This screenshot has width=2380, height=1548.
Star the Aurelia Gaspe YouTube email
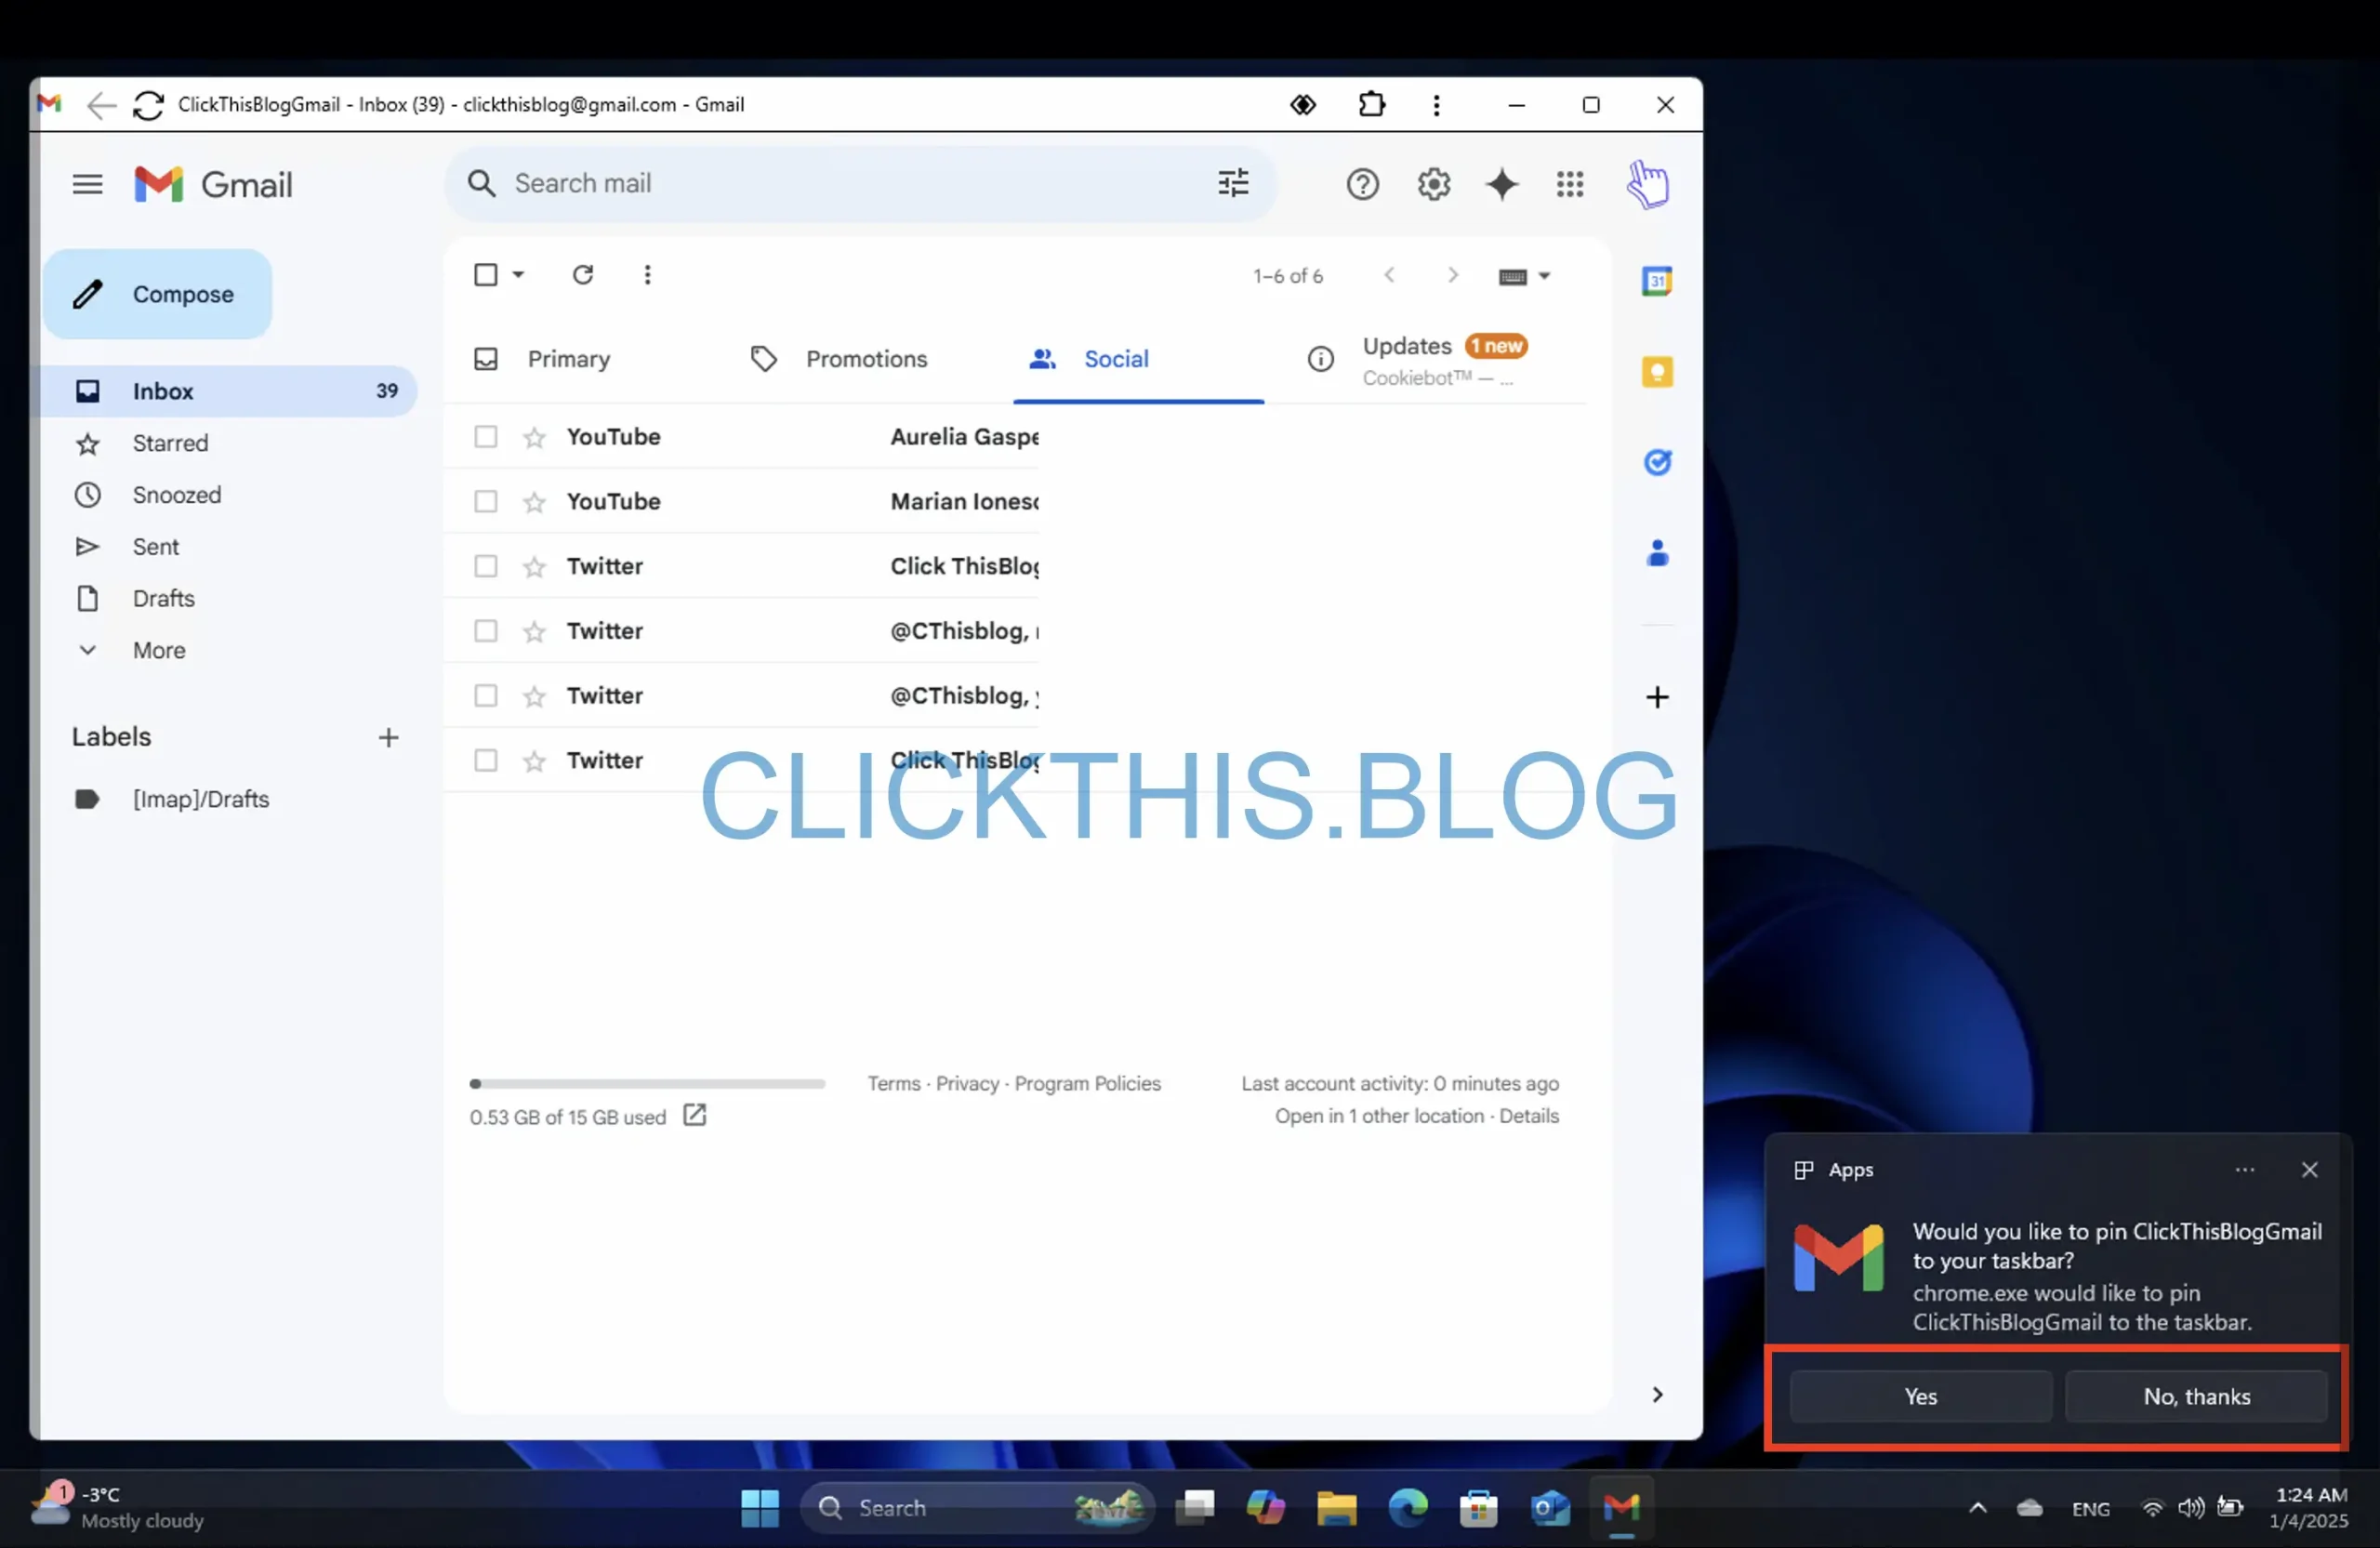[x=534, y=437]
